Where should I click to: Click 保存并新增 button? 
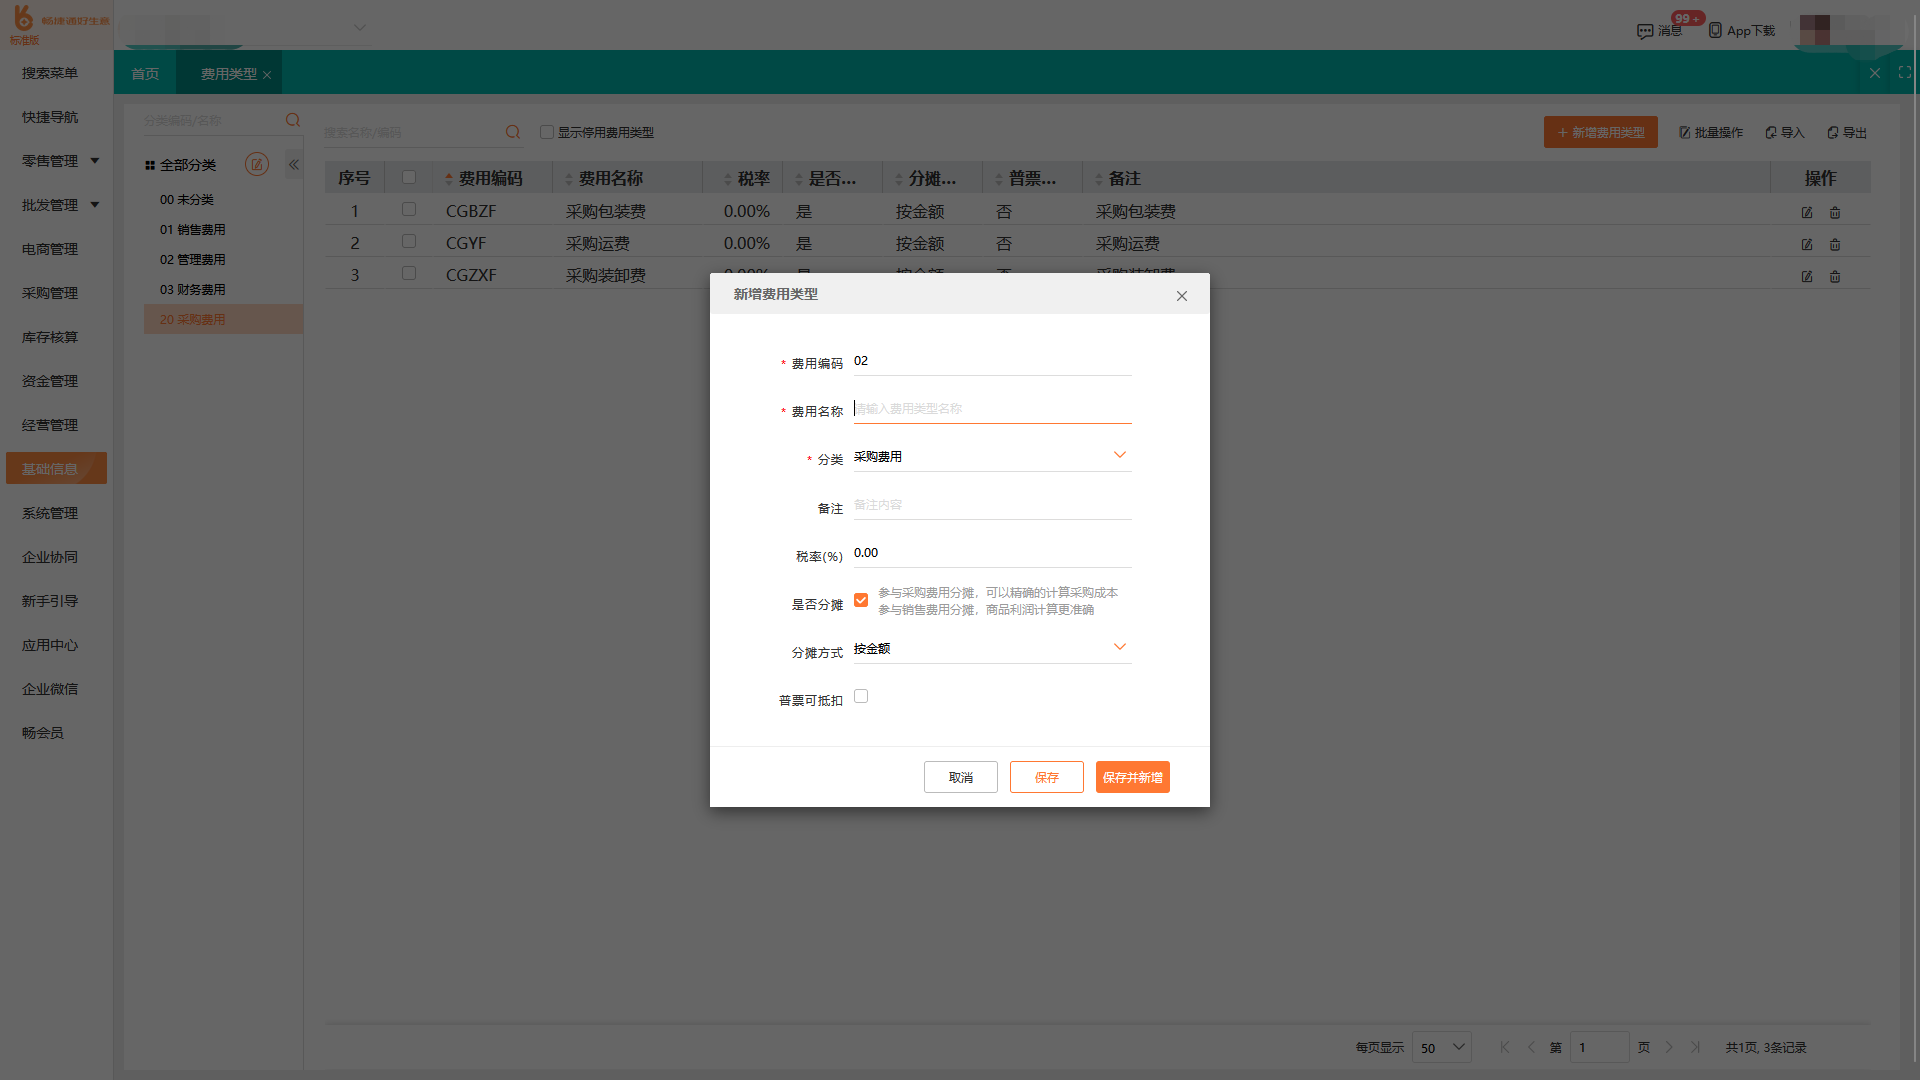1130,777
